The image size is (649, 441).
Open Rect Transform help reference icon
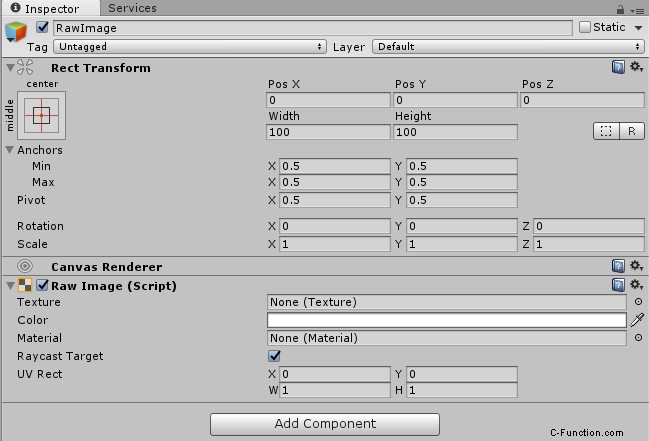click(618, 68)
